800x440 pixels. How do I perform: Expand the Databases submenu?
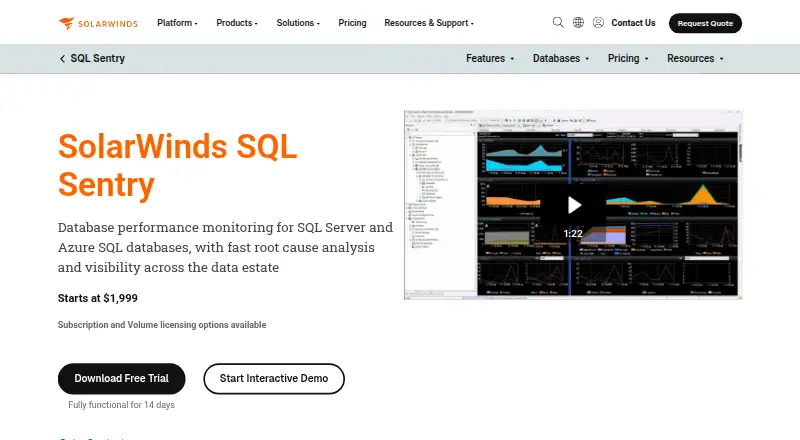click(x=561, y=59)
